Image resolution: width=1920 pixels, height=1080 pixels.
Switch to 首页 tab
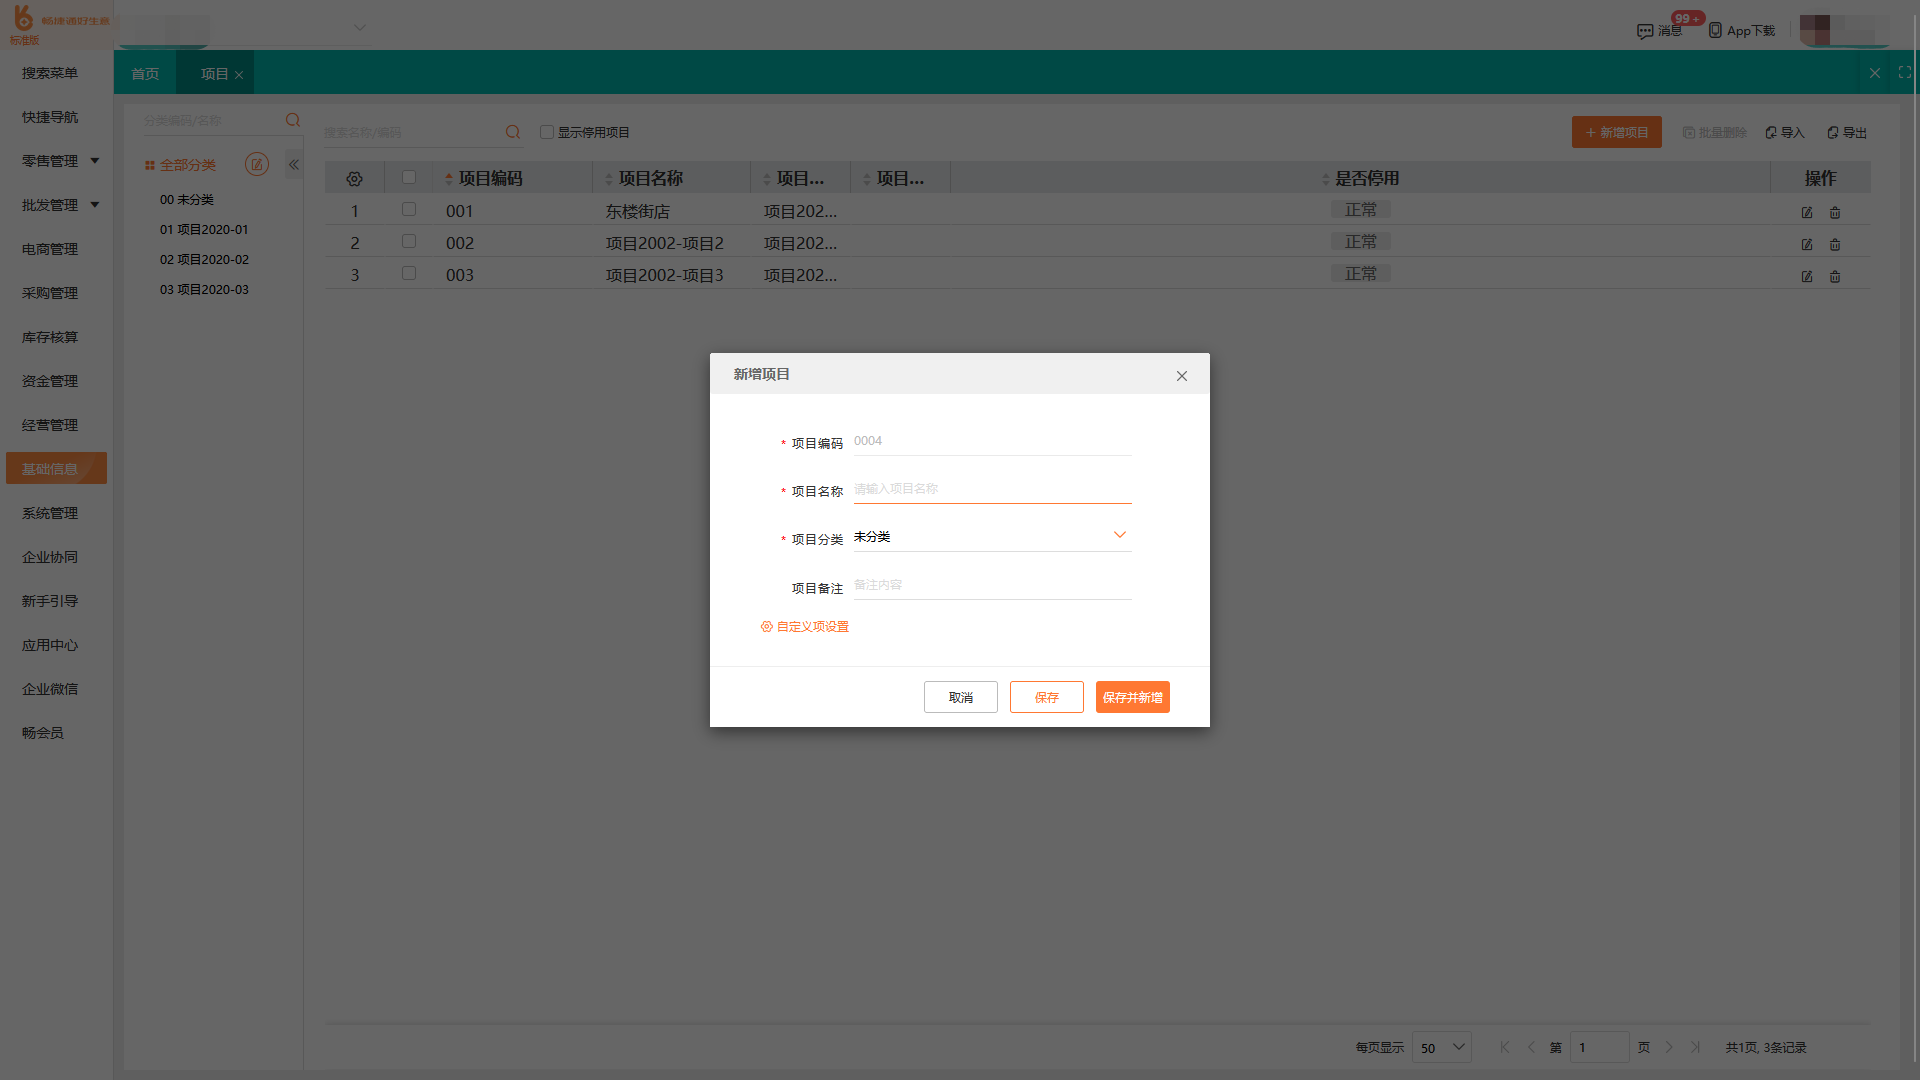click(145, 73)
